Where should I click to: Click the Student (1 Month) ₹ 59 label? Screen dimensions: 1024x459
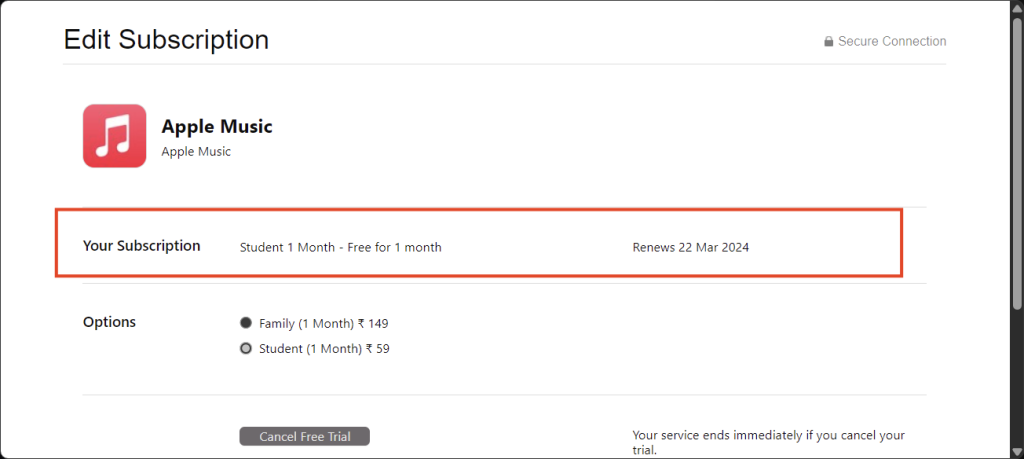pos(324,349)
